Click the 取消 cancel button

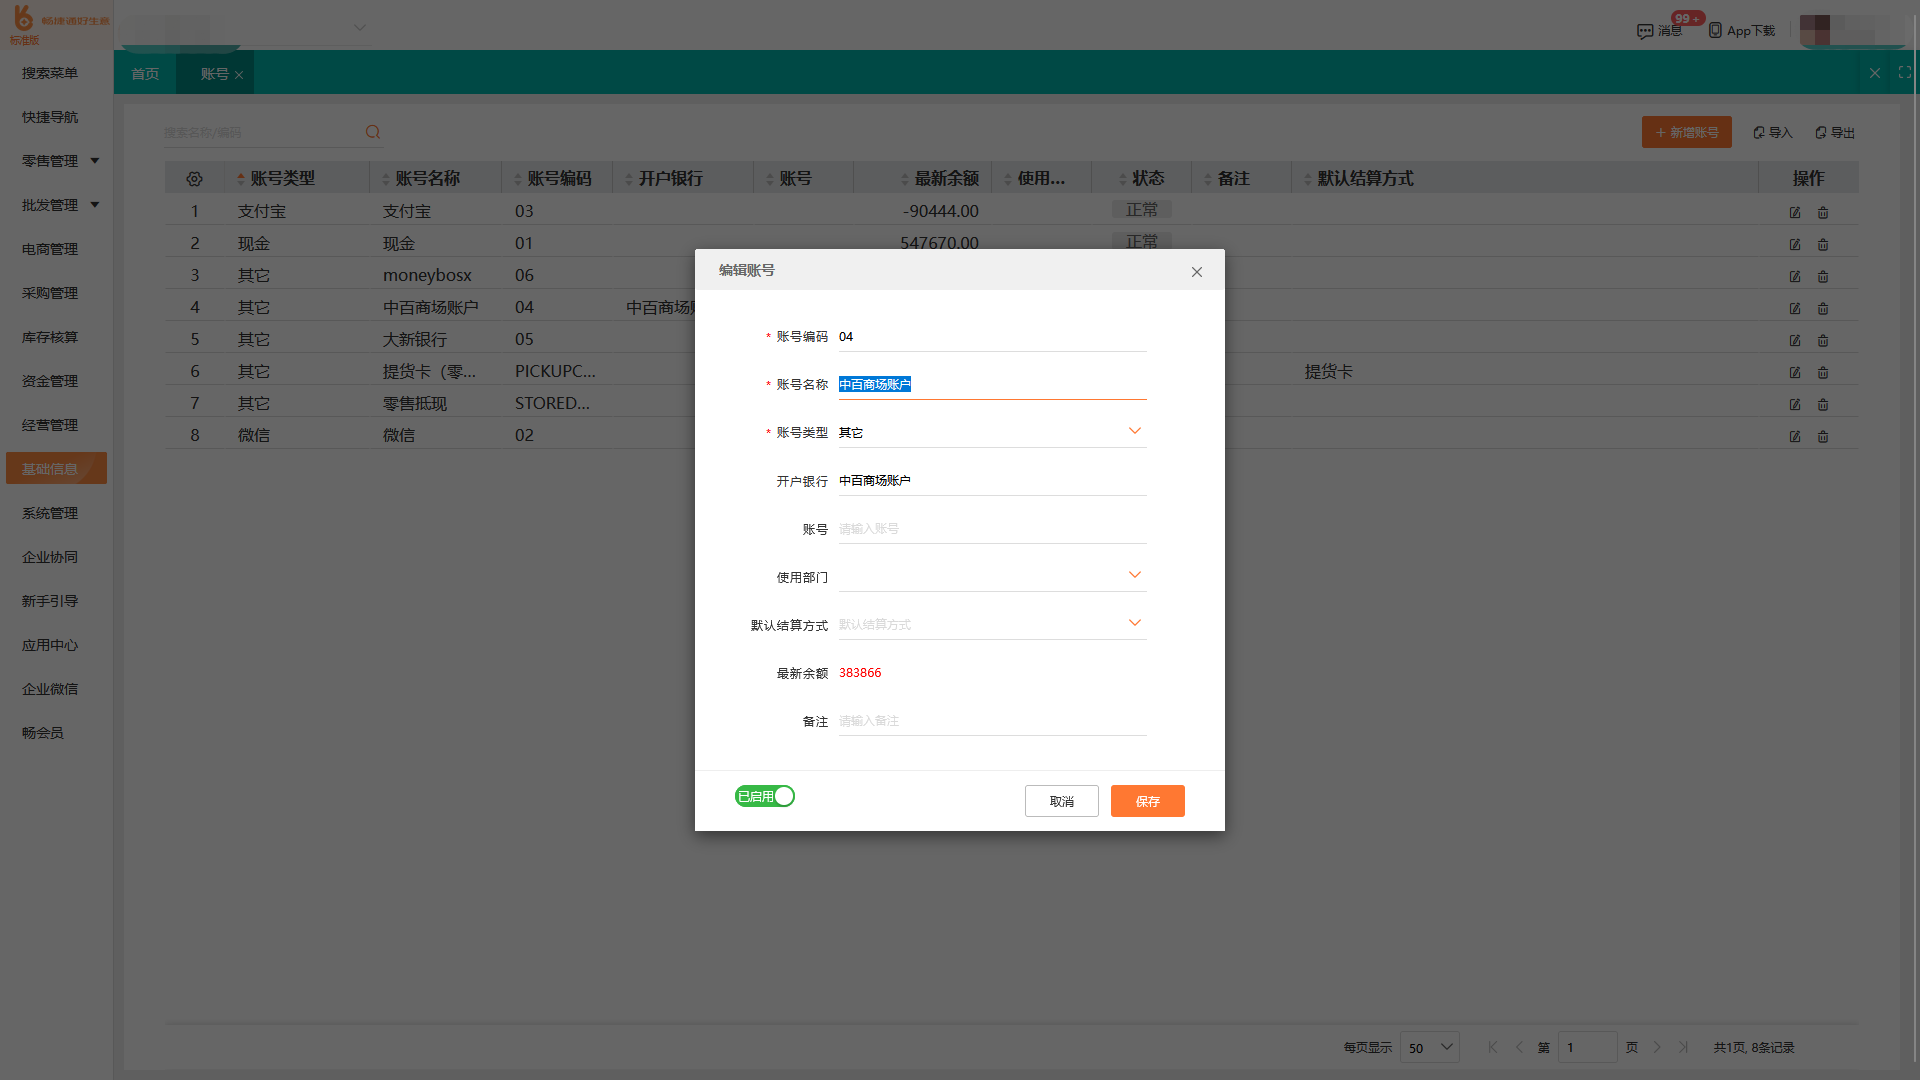coord(1063,800)
